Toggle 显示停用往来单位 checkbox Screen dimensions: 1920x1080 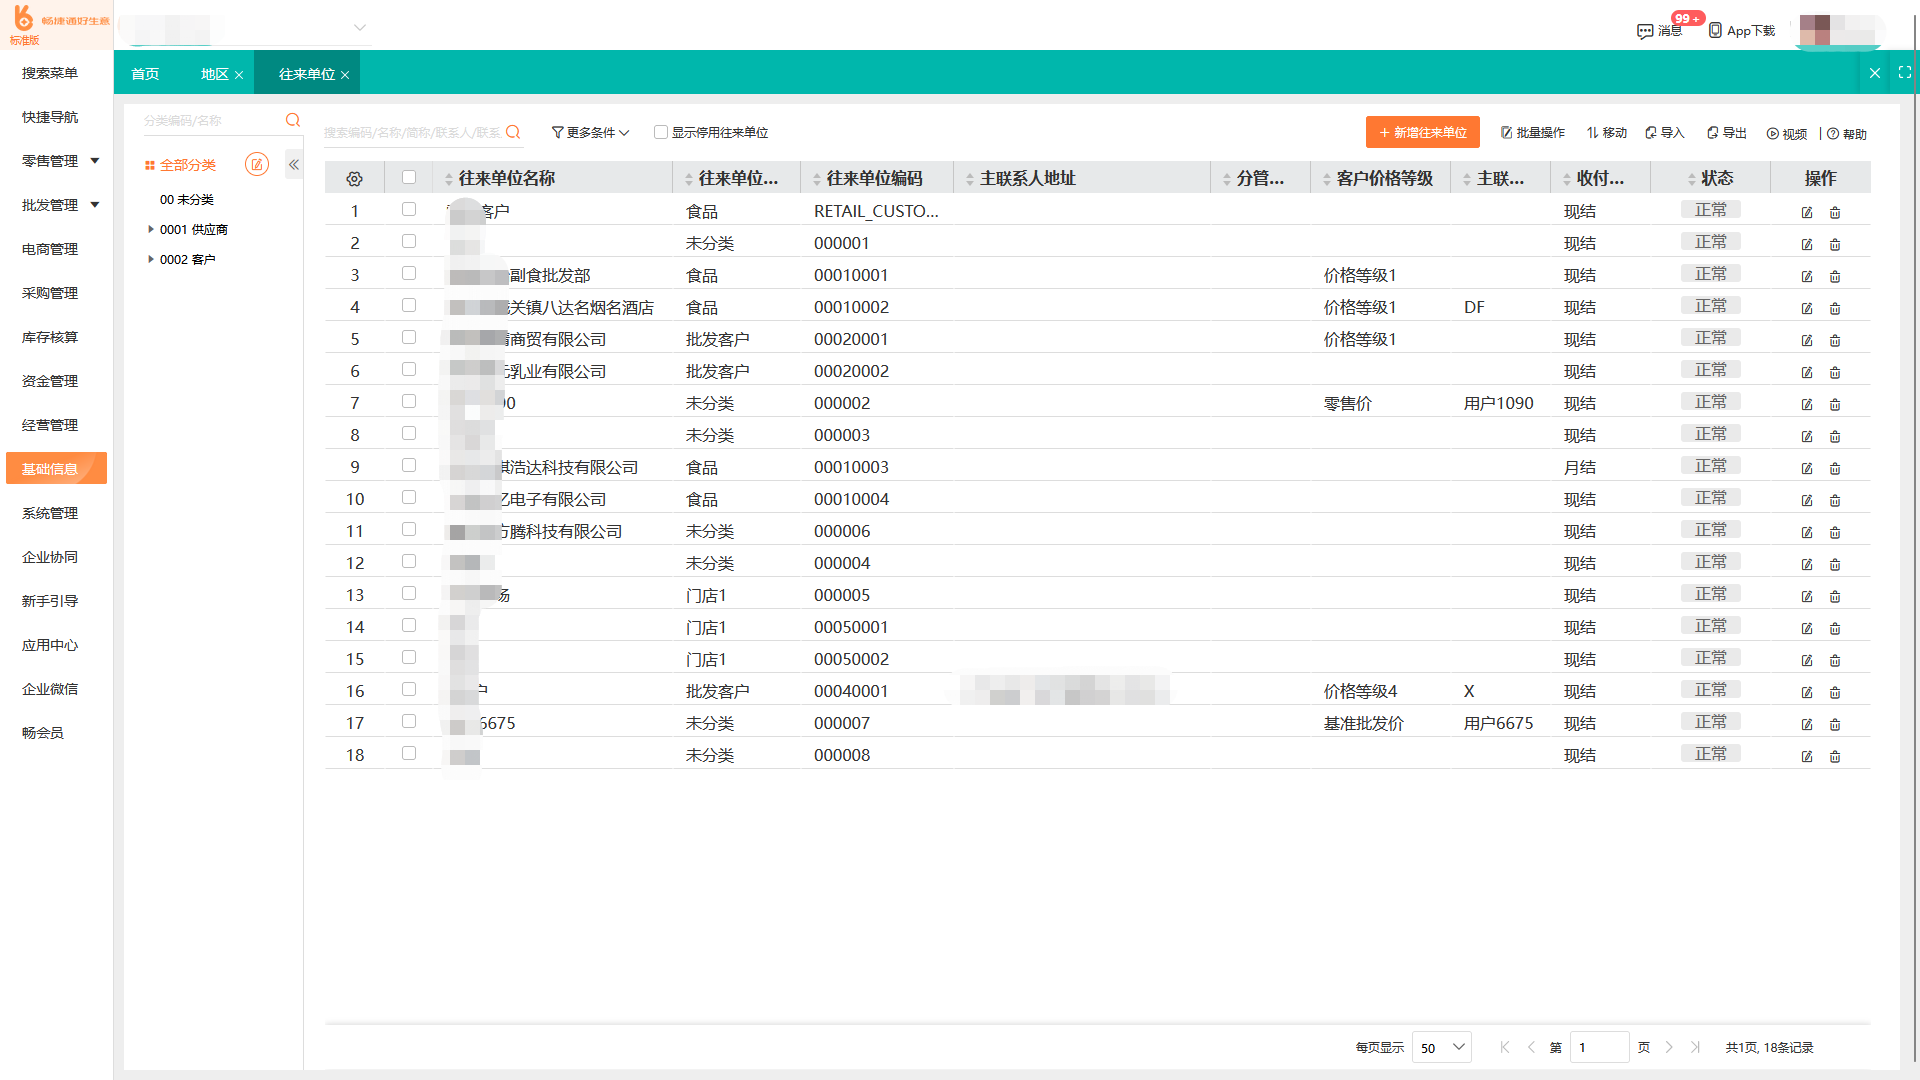click(x=662, y=132)
